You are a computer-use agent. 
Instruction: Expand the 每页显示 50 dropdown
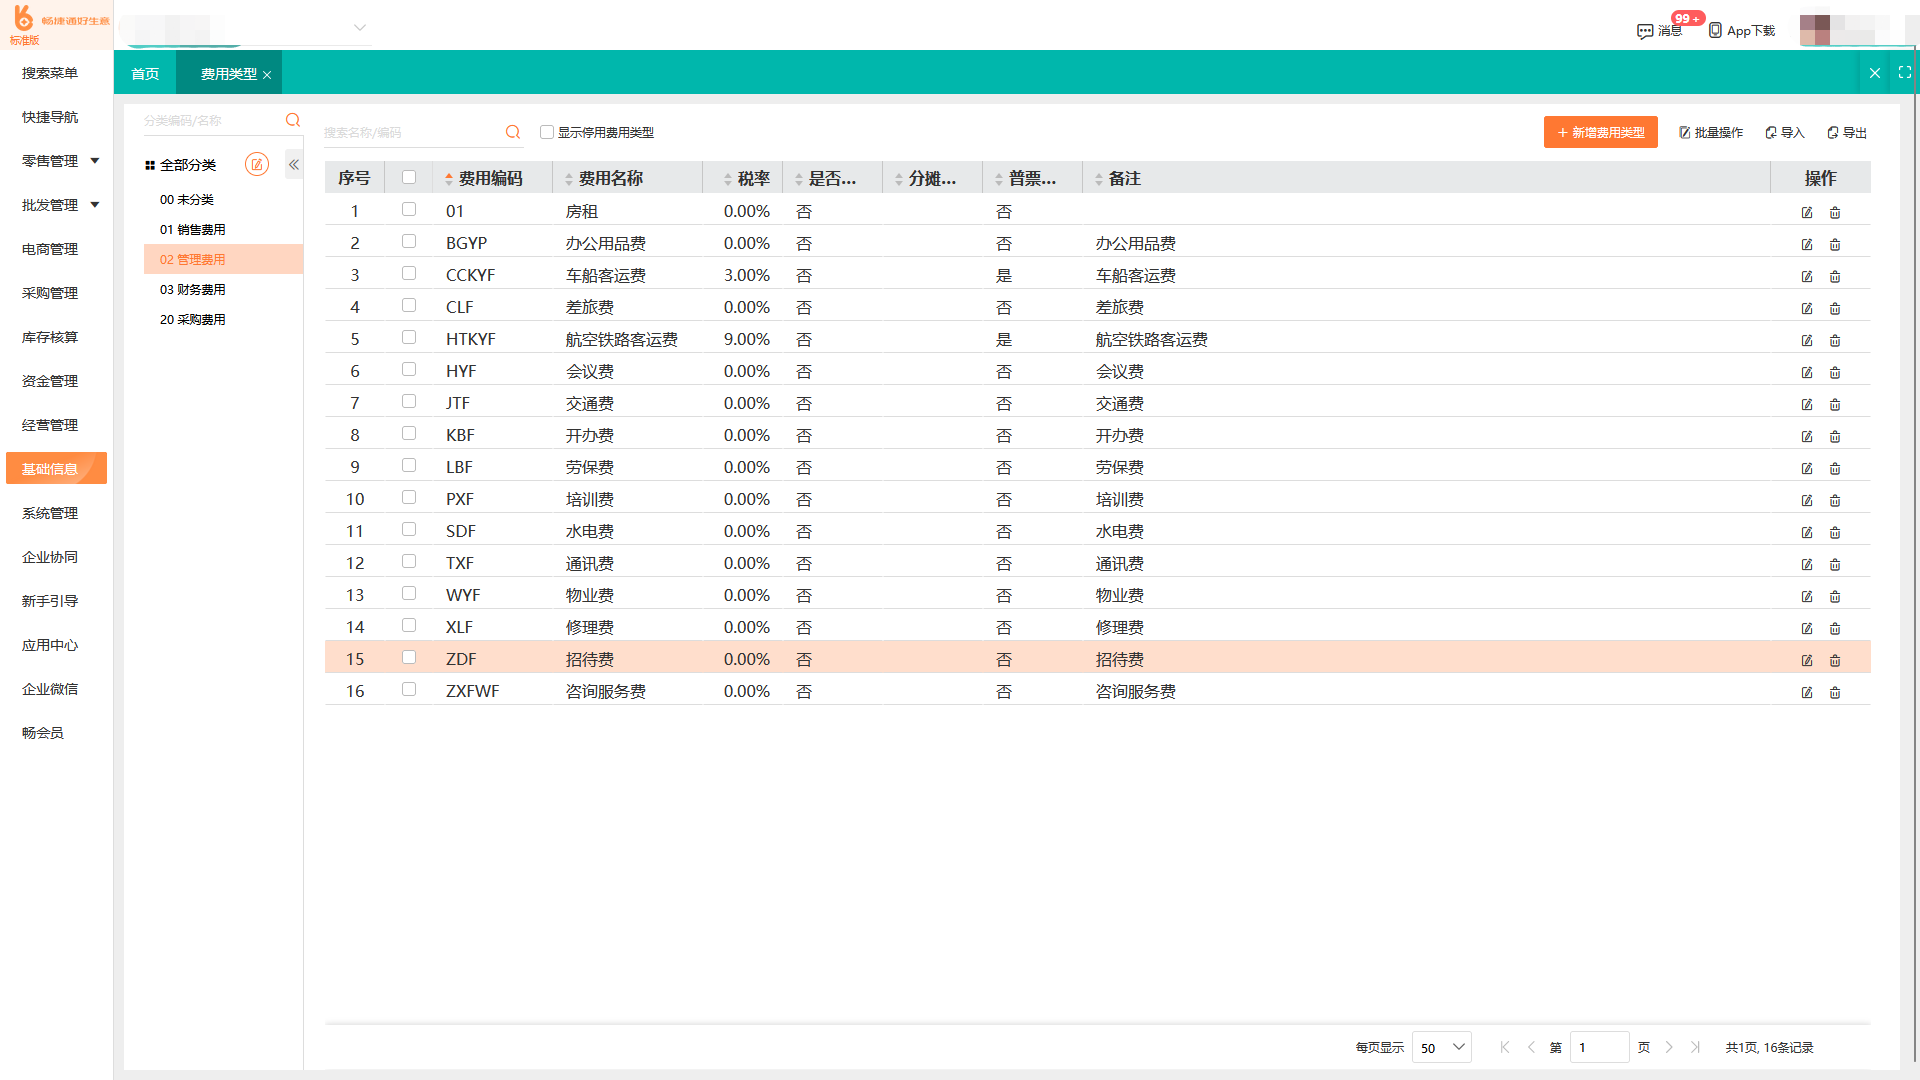pyautogui.click(x=1439, y=1047)
